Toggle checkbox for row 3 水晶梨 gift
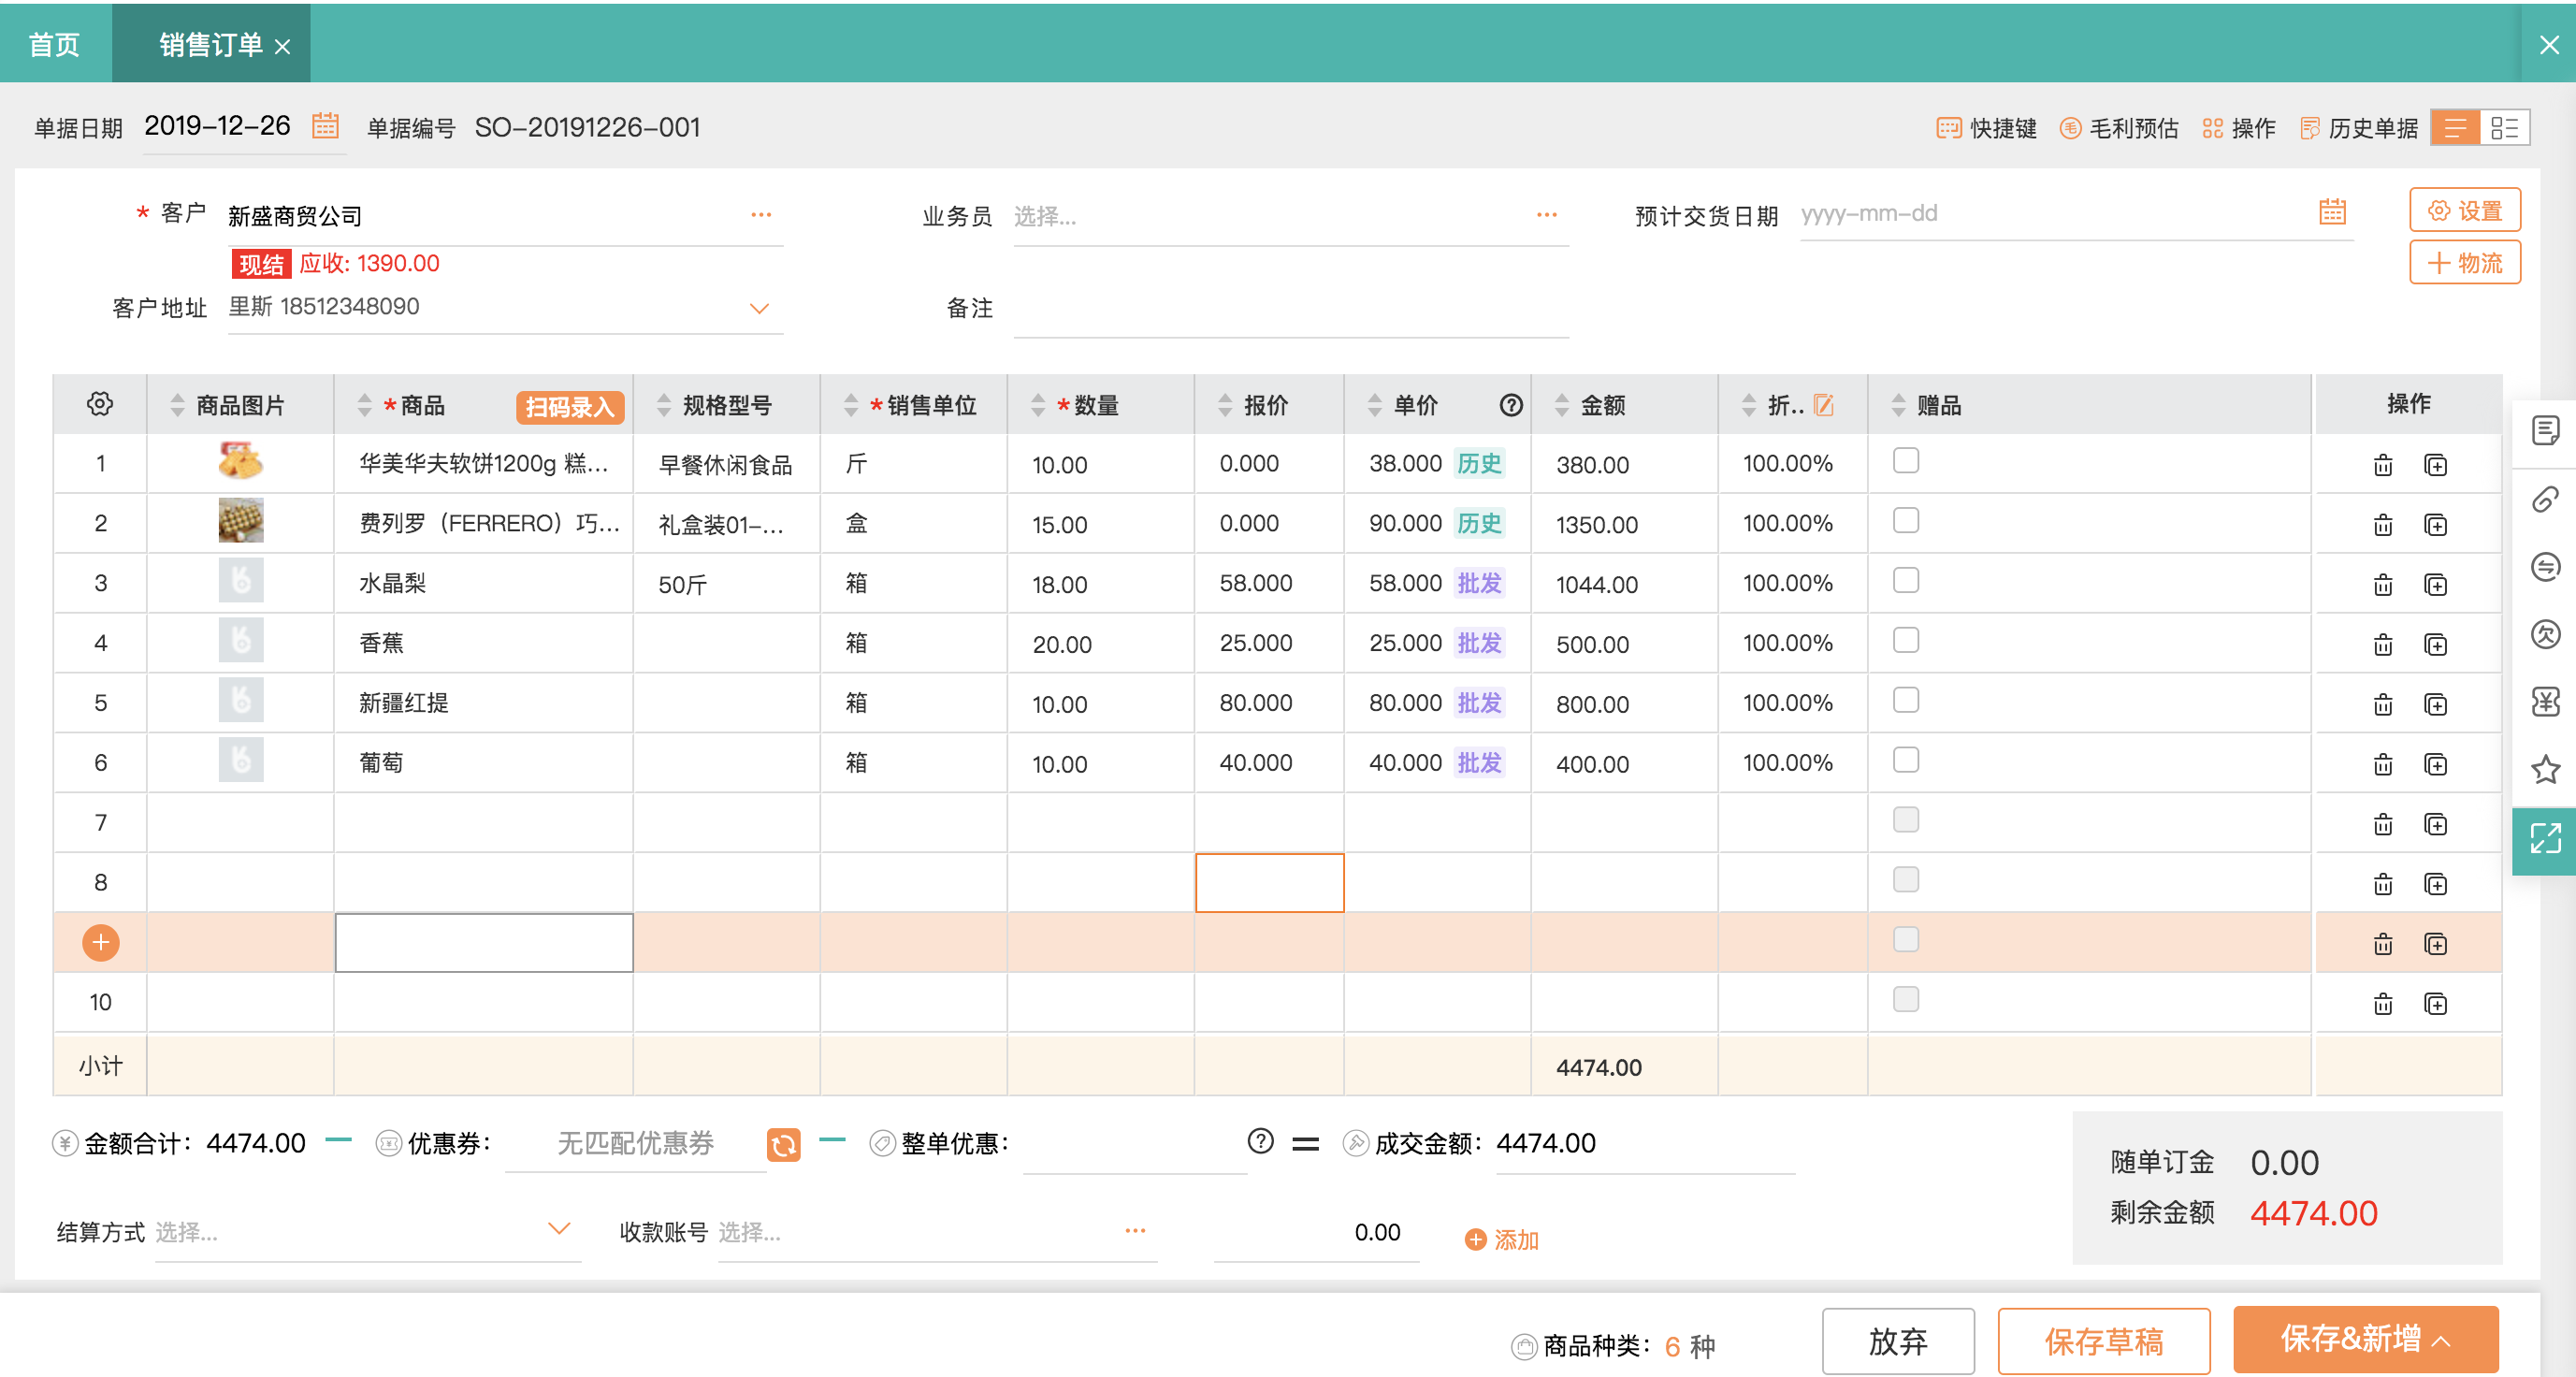 click(1906, 581)
